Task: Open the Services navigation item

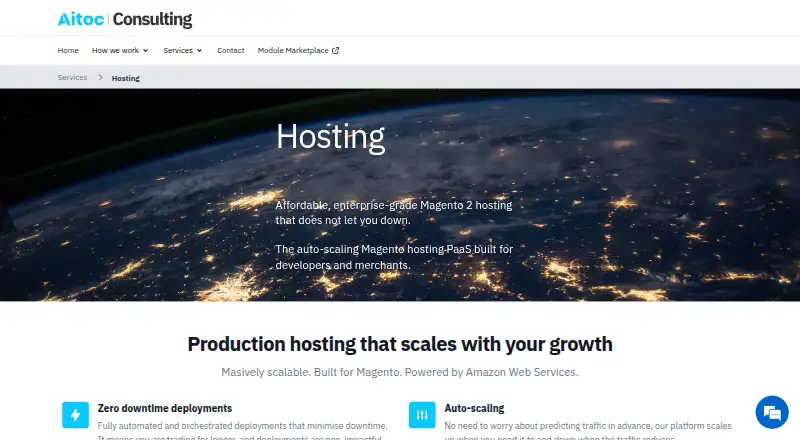Action: click(x=178, y=51)
